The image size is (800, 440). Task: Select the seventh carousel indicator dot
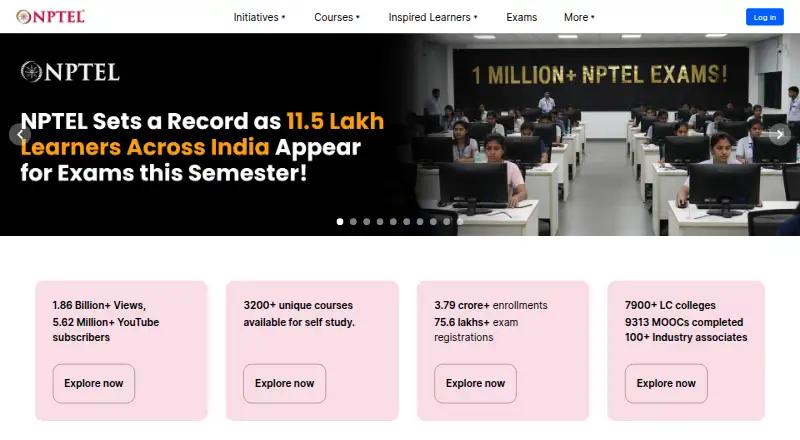click(420, 222)
